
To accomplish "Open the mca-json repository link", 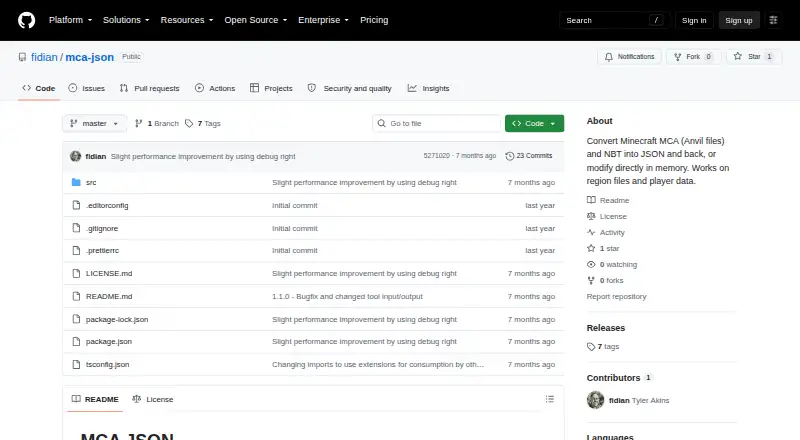I will tap(90, 57).
